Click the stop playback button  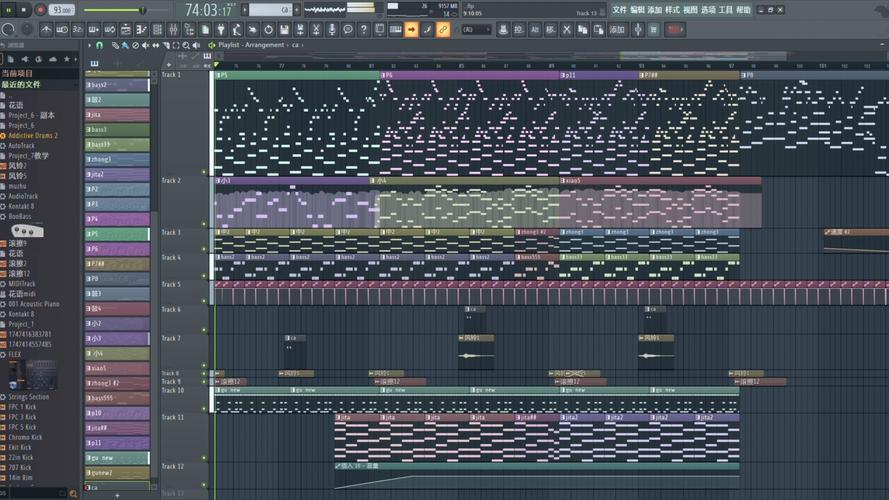point(25,10)
